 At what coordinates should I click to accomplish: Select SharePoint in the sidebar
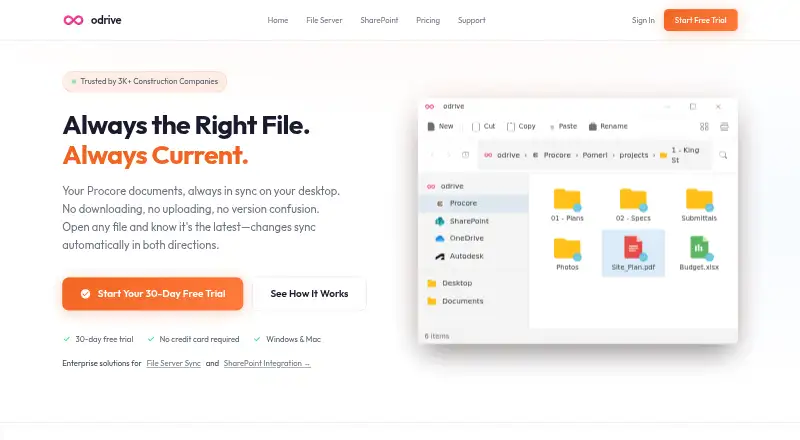tap(462, 221)
